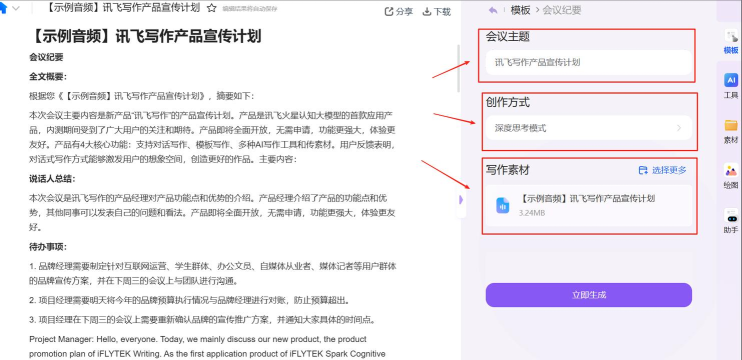
Task: Click the 下载 download button
Action: click(x=436, y=11)
